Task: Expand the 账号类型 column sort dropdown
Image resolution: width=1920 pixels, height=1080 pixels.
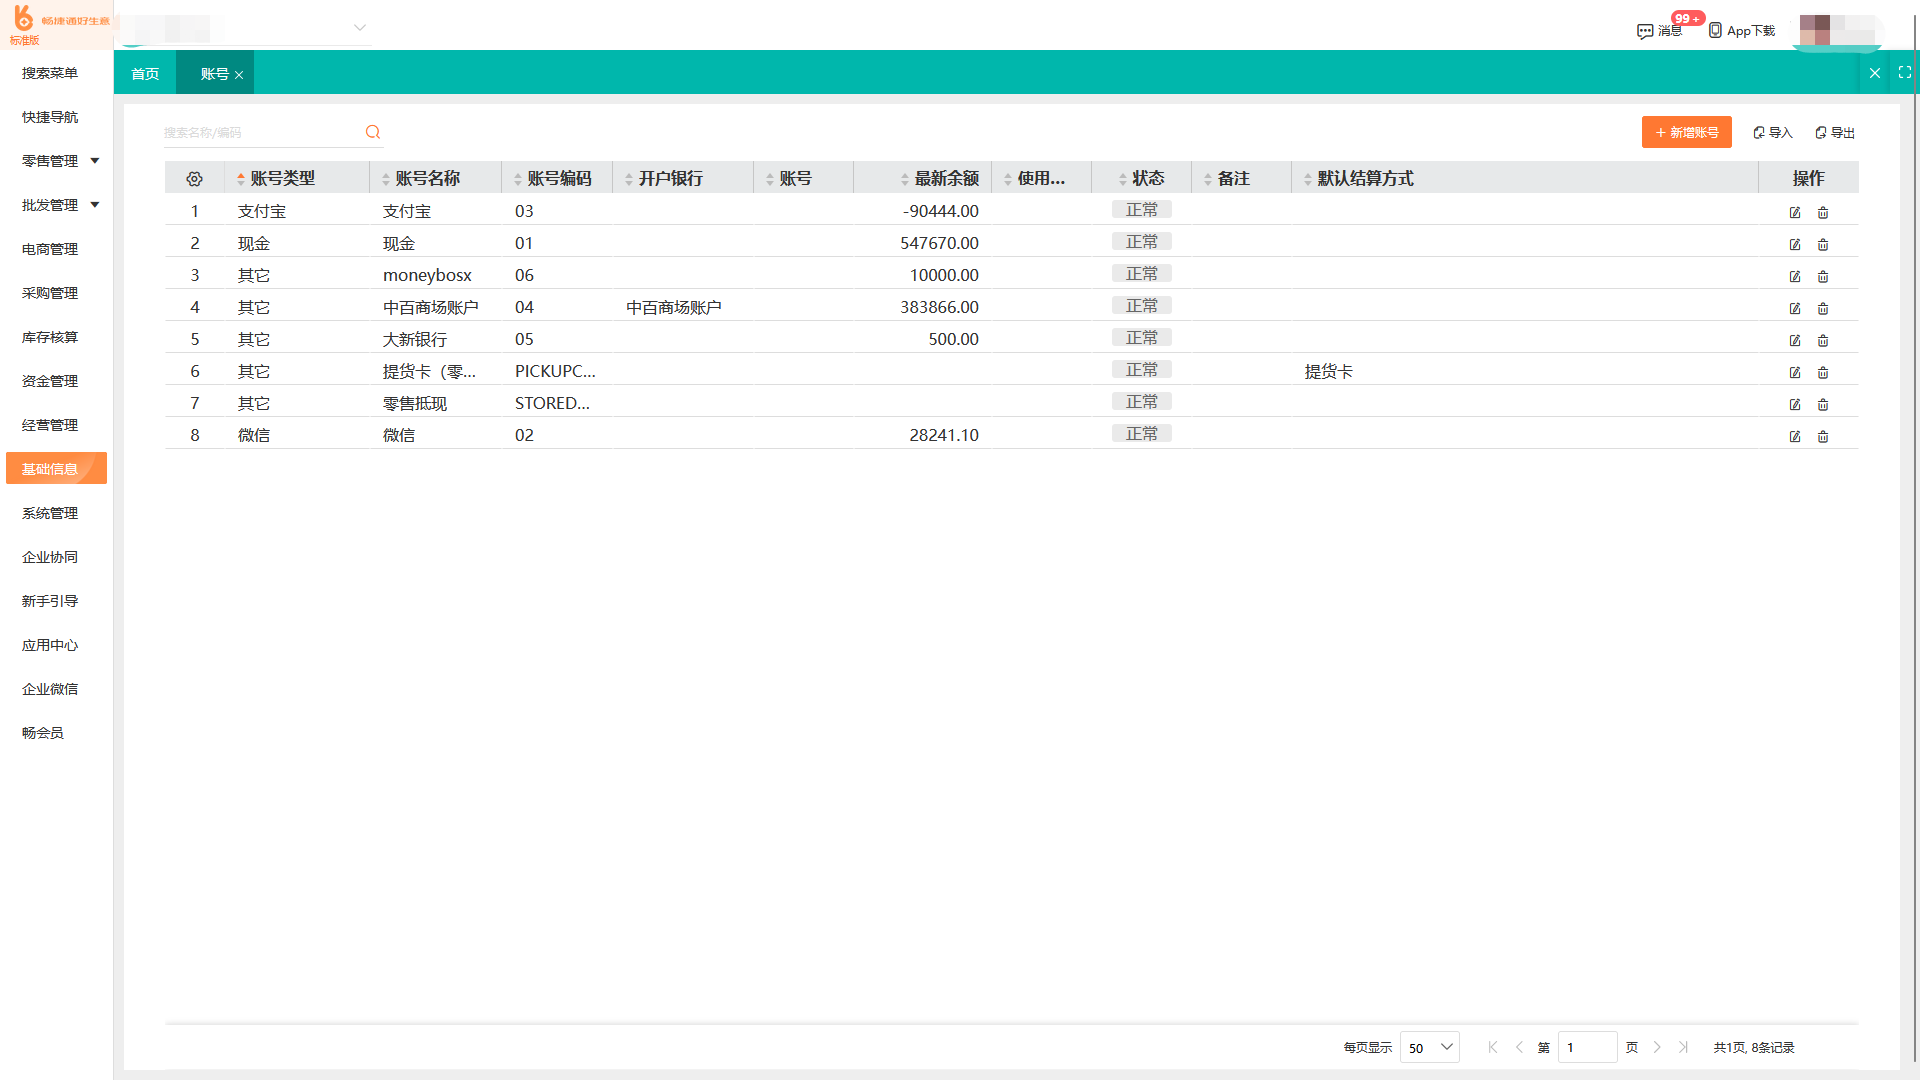Action: (239, 178)
